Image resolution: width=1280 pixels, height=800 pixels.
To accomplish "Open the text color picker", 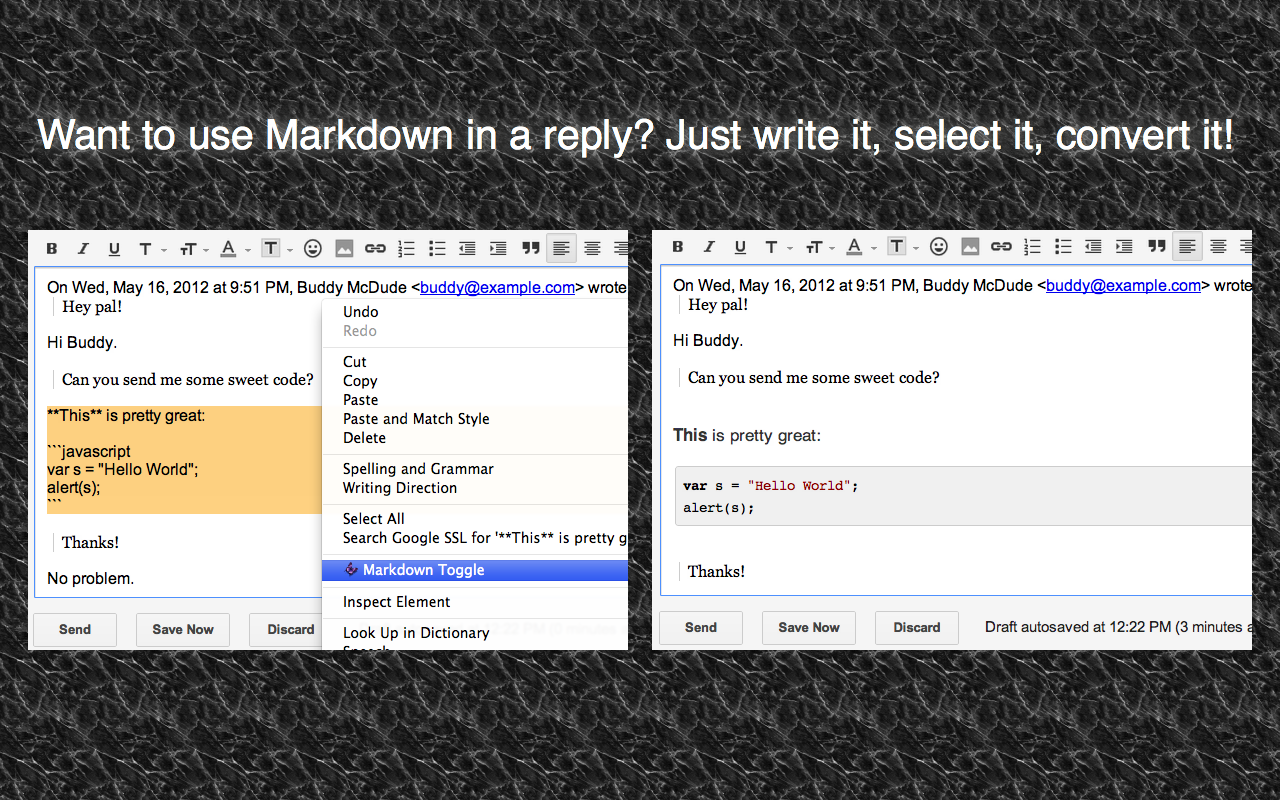I will (228, 248).
